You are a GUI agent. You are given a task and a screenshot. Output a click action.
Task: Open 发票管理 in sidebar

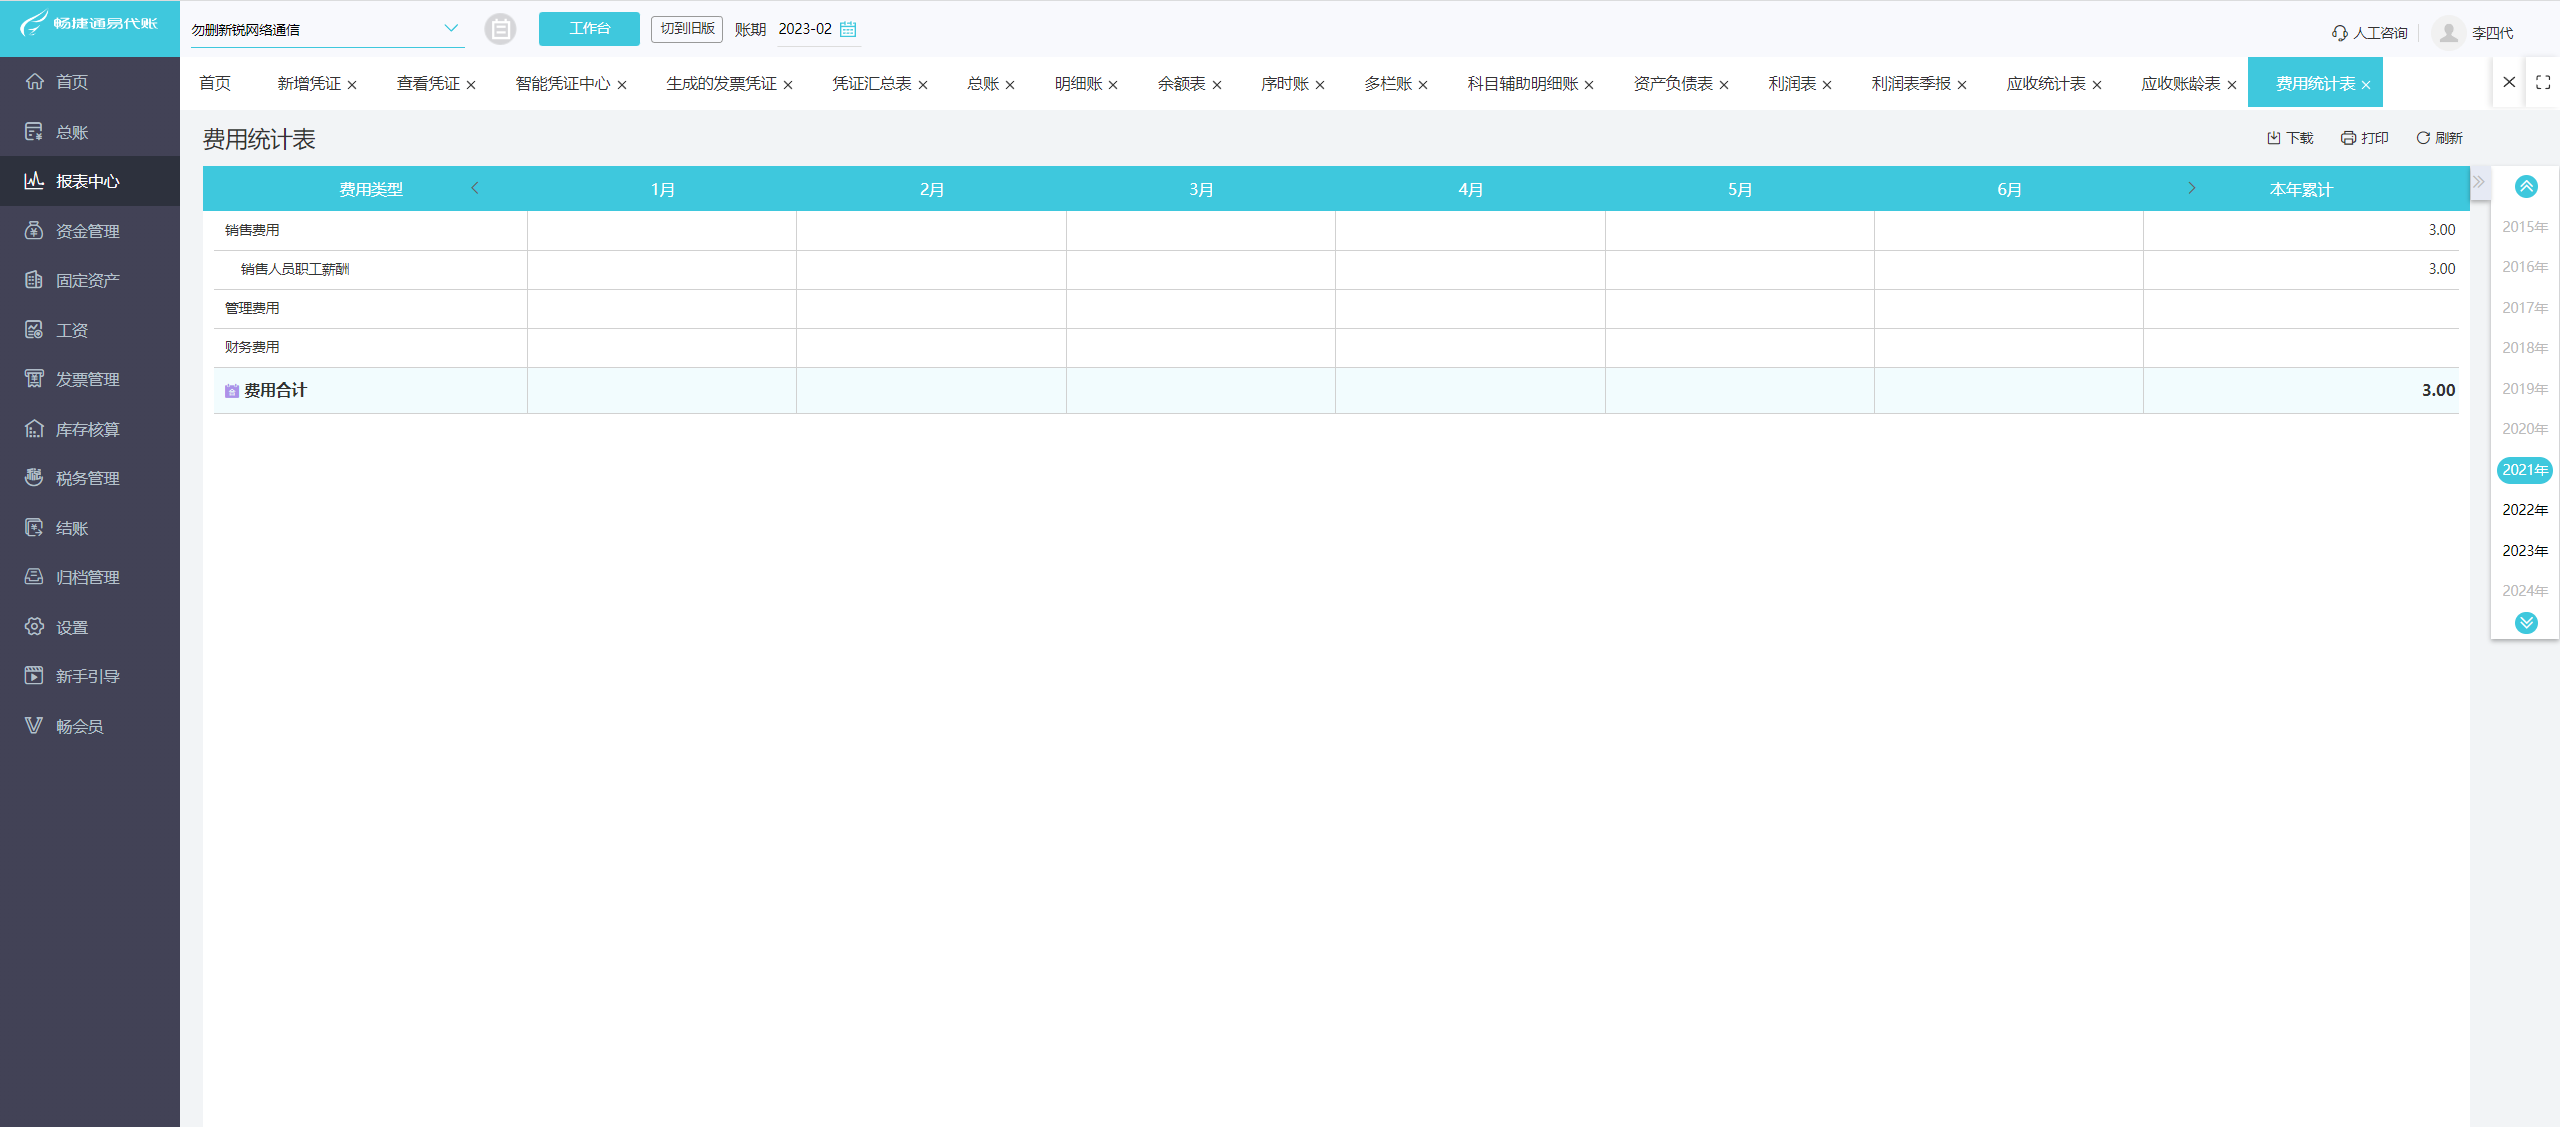coord(90,379)
